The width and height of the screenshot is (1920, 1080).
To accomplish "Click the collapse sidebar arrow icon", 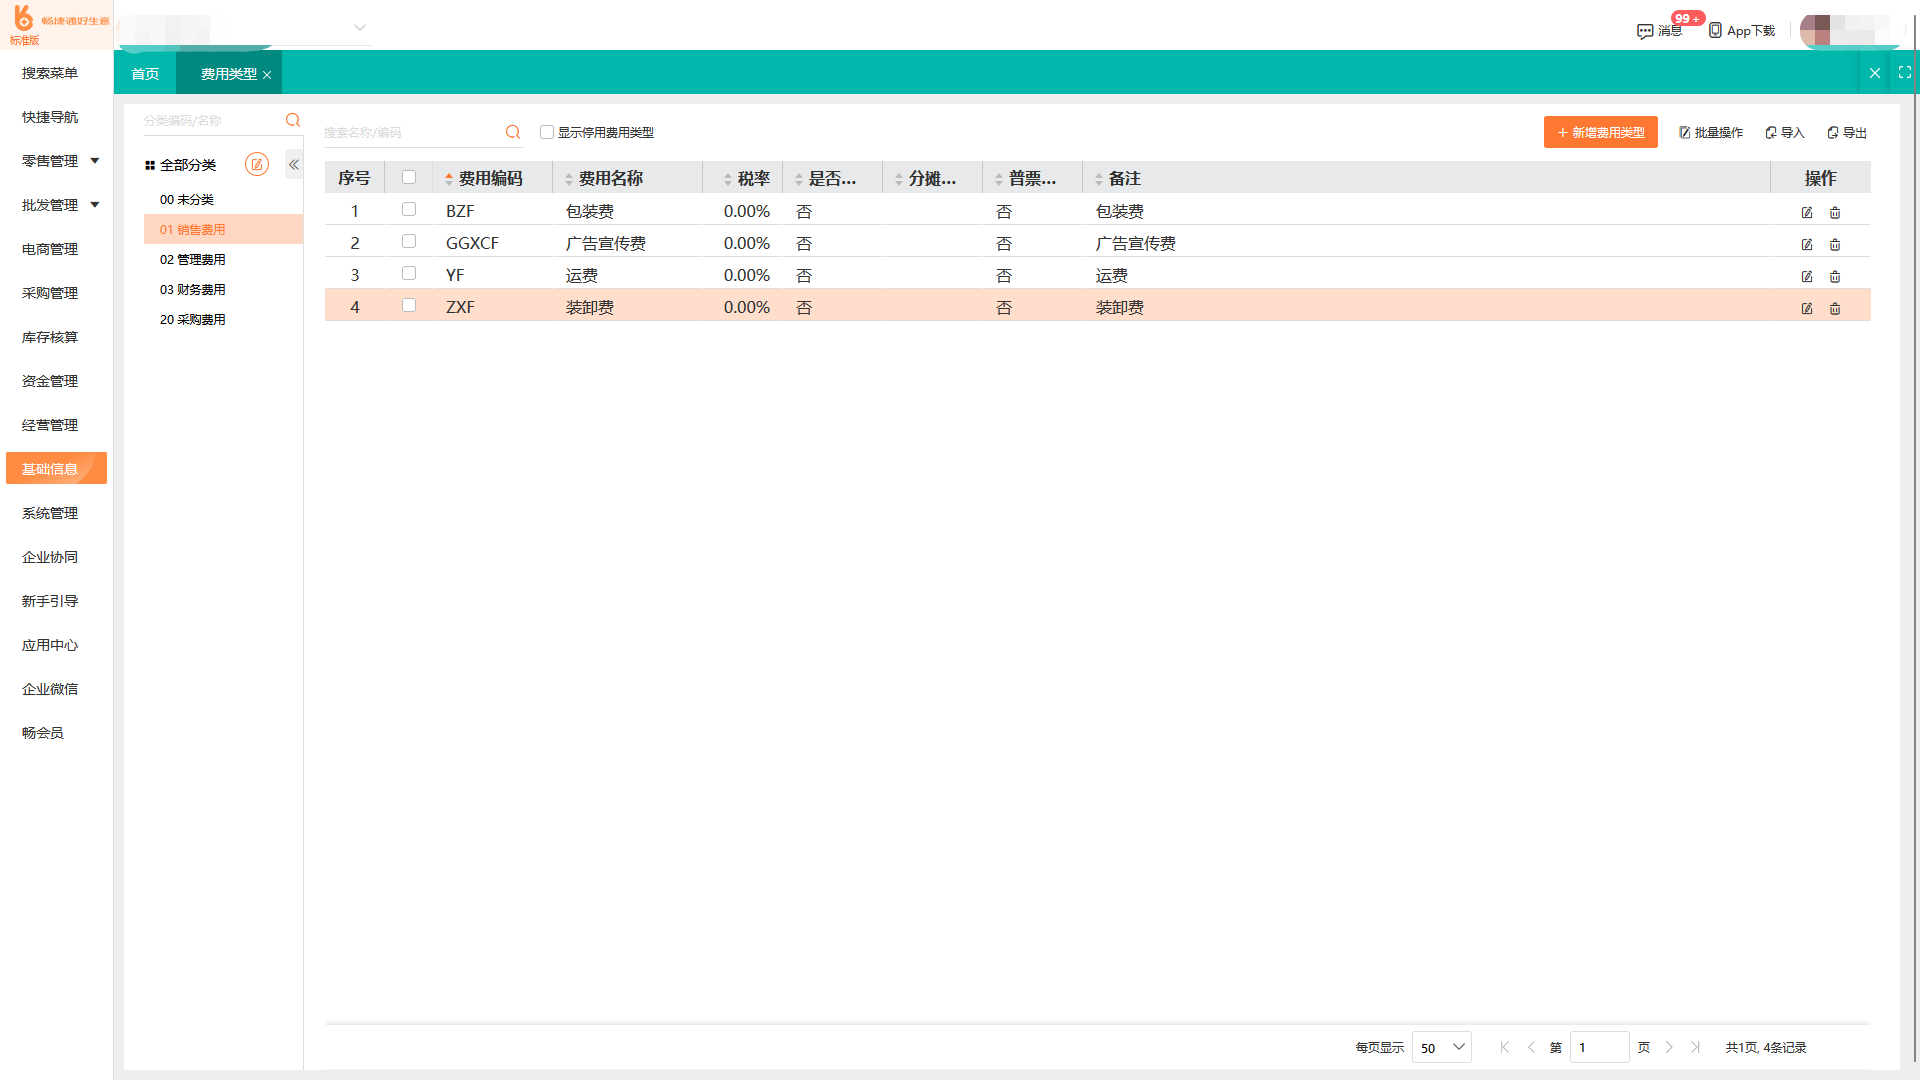I will point(295,162).
